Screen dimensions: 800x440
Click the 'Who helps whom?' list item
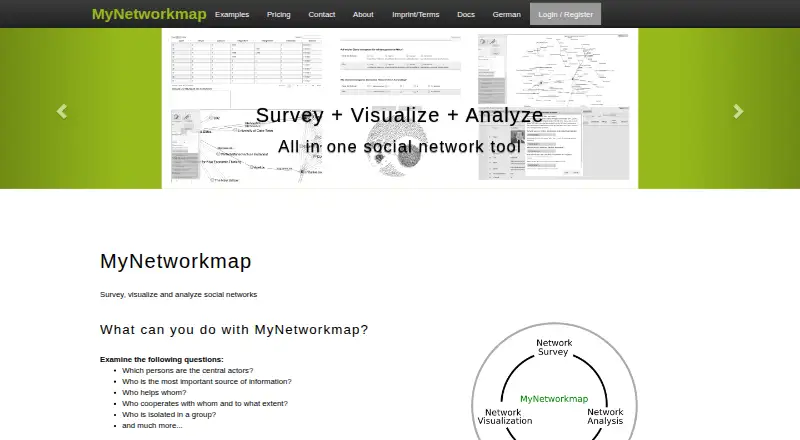[154, 393]
